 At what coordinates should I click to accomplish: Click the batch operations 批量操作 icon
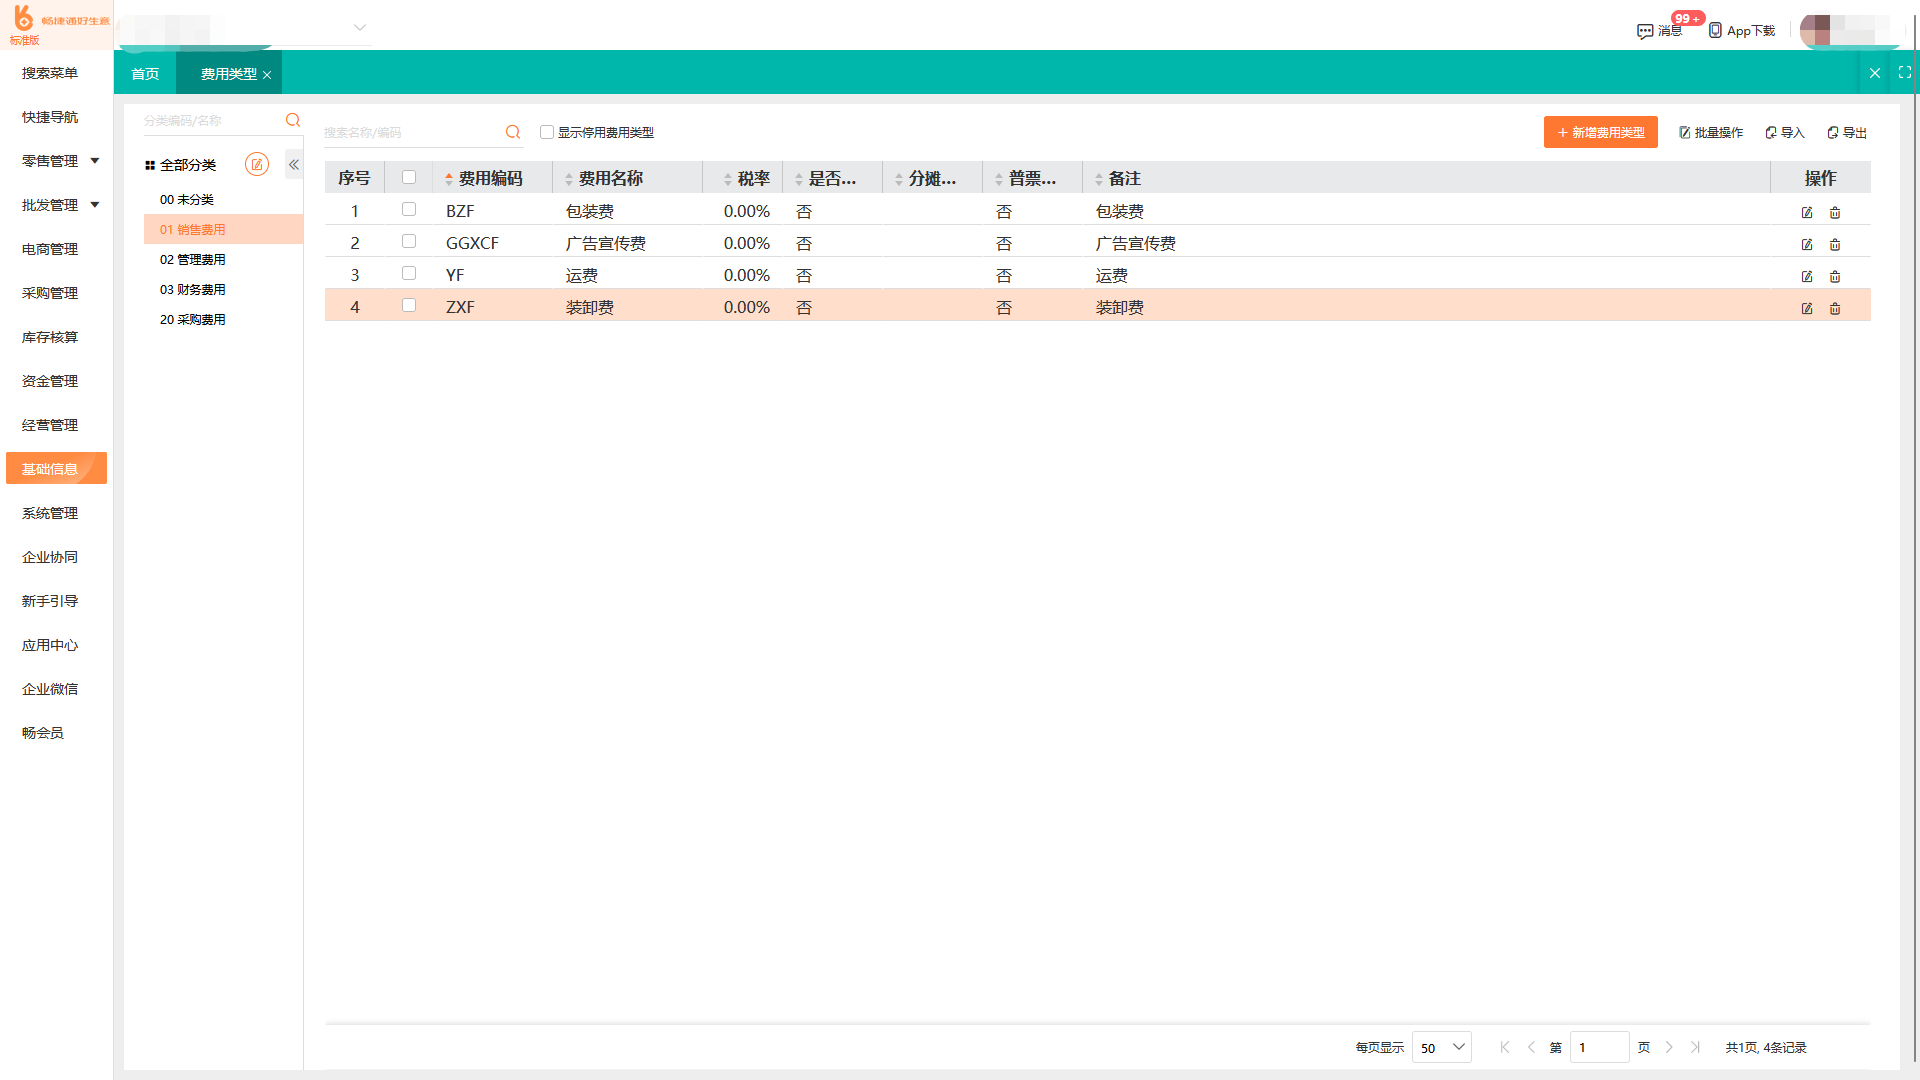click(x=1710, y=131)
